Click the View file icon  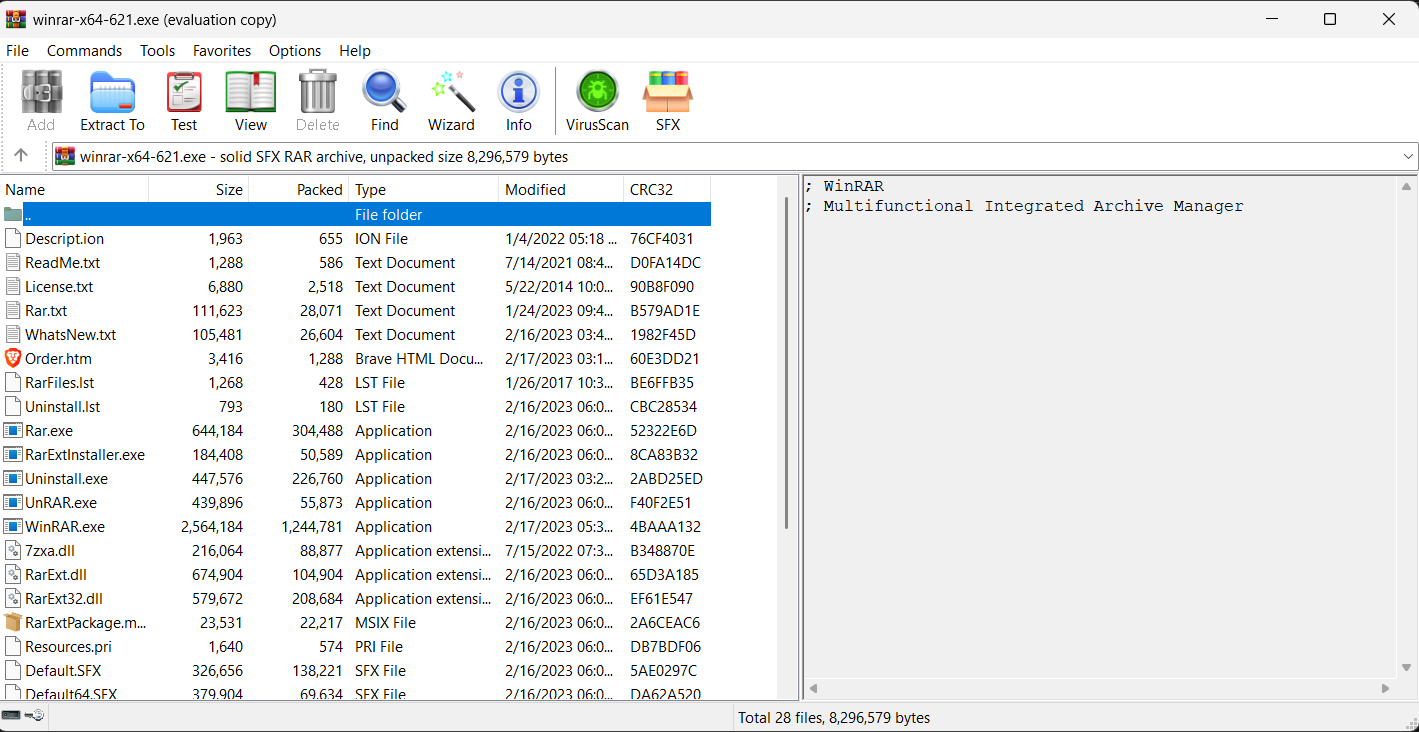tap(249, 100)
